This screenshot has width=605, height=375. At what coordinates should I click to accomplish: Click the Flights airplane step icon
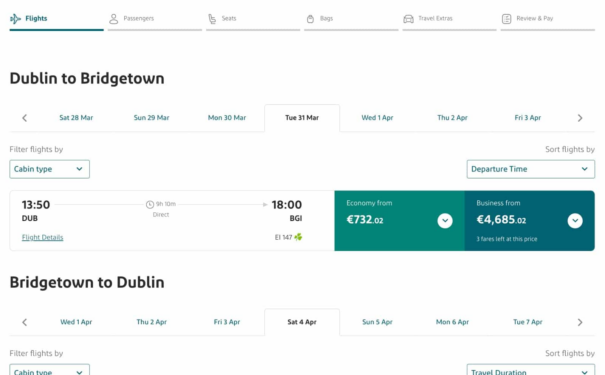pos(15,19)
